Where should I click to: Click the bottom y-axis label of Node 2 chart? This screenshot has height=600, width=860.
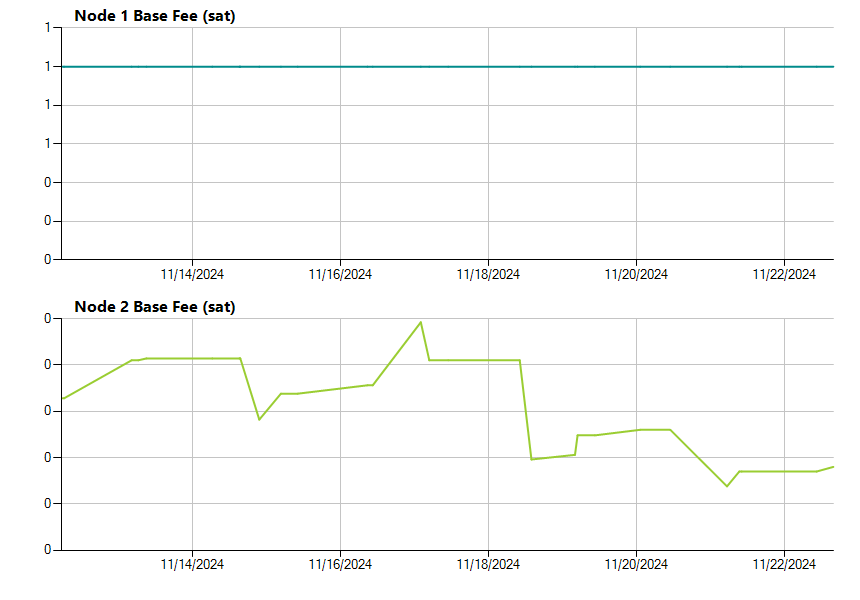click(46, 550)
